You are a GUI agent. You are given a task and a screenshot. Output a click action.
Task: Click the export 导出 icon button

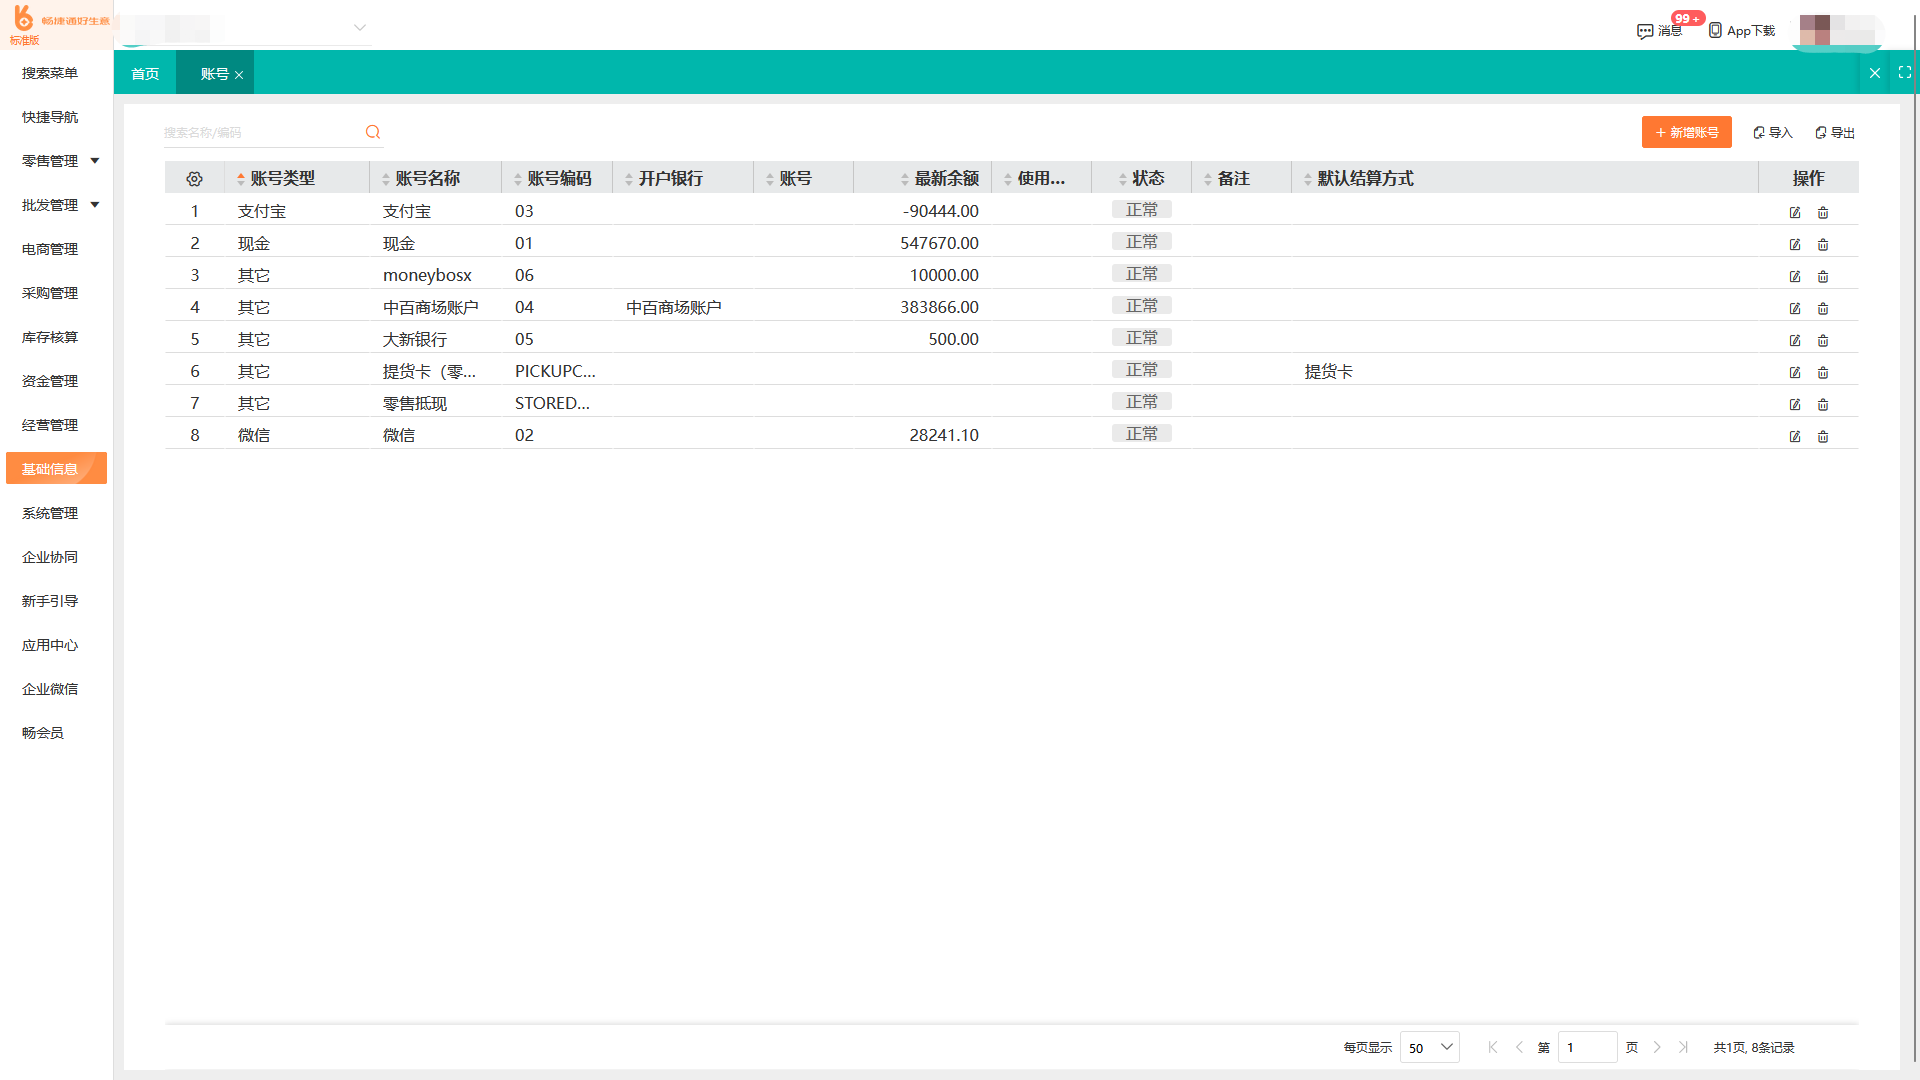[x=1834, y=132]
